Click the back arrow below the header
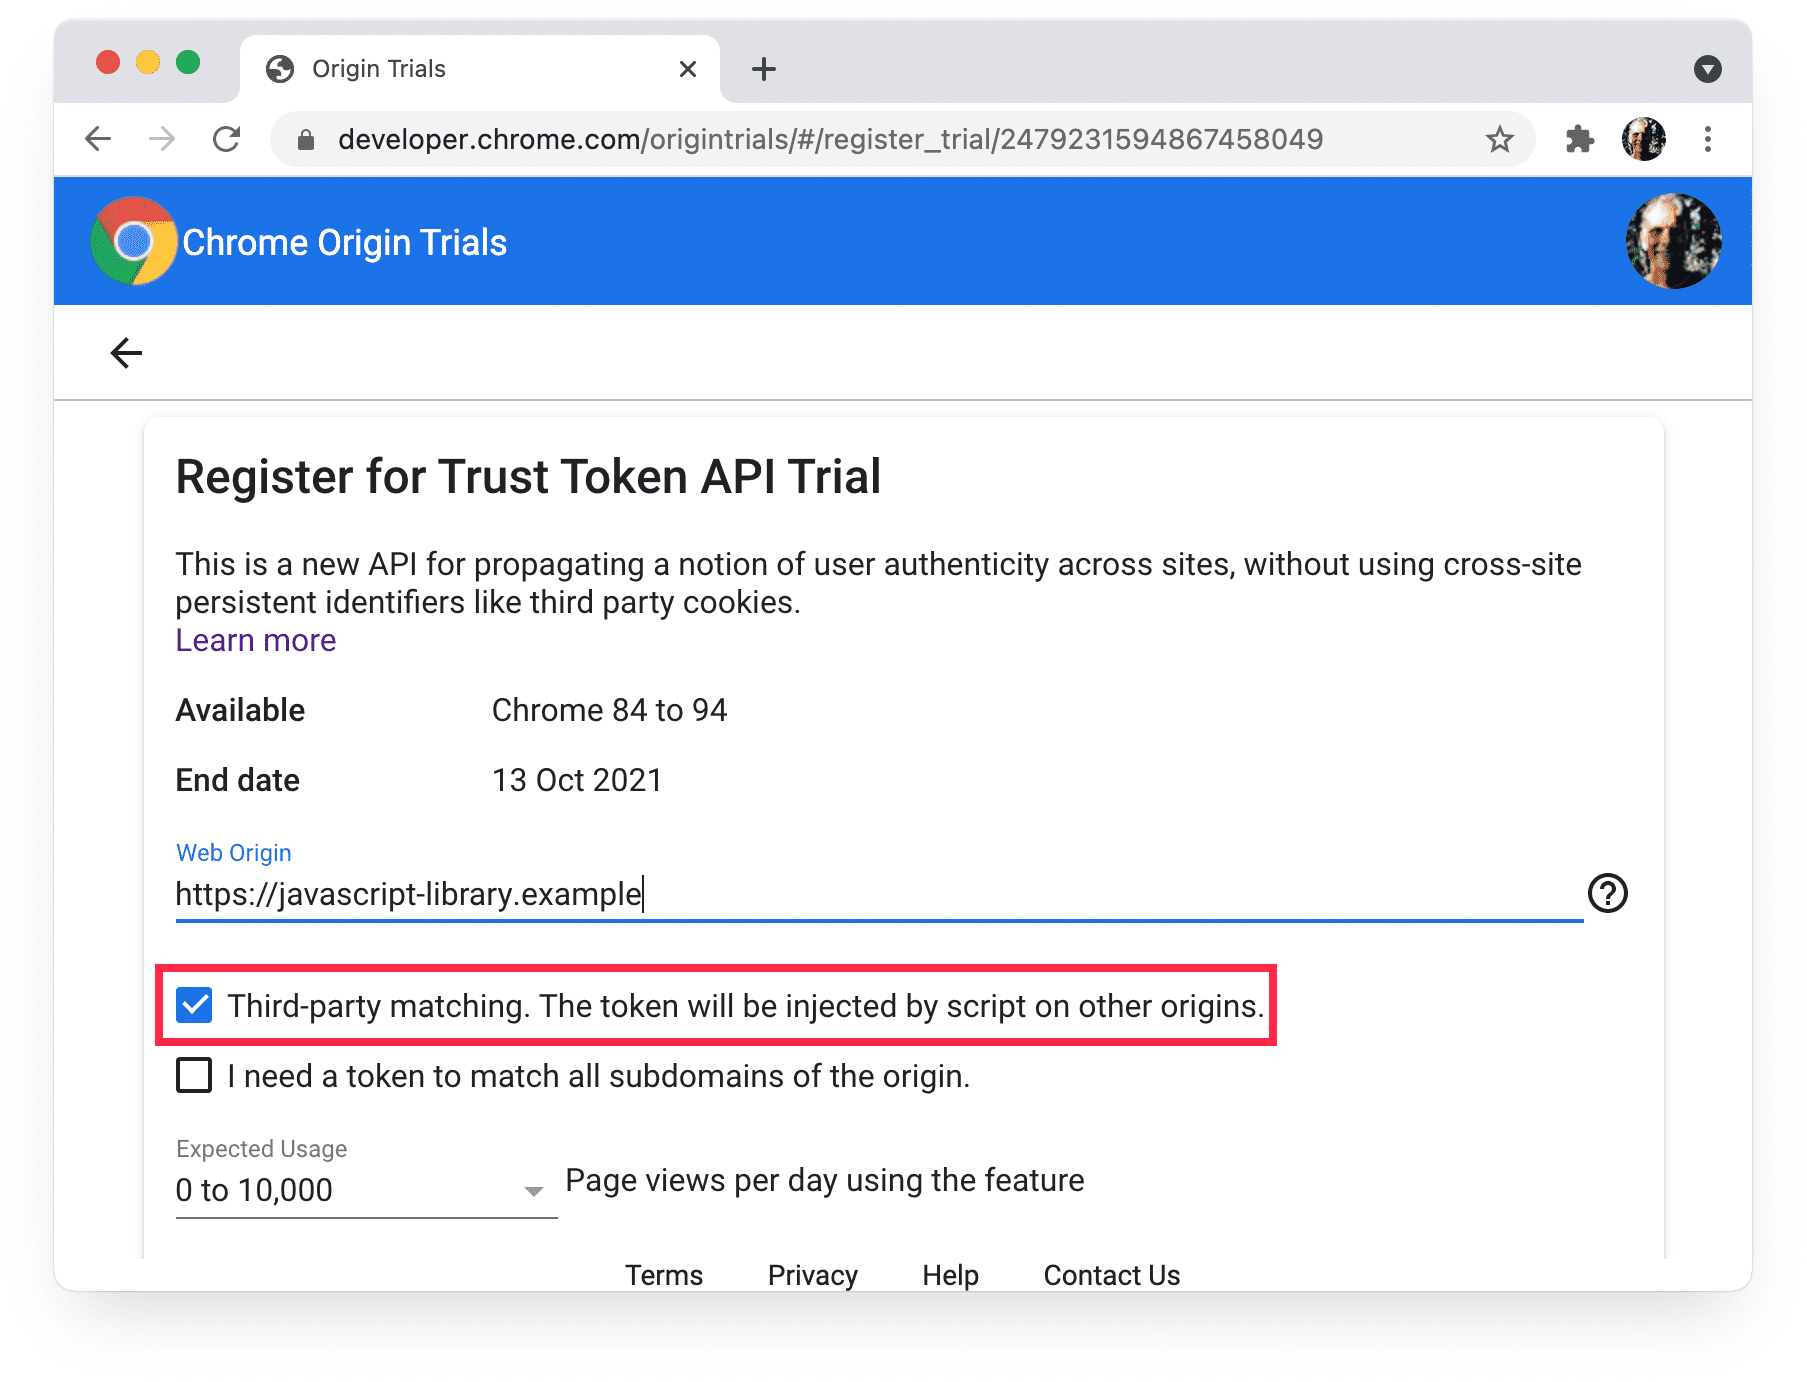Image resolution: width=1807 pixels, height=1382 pixels. pos(126,352)
